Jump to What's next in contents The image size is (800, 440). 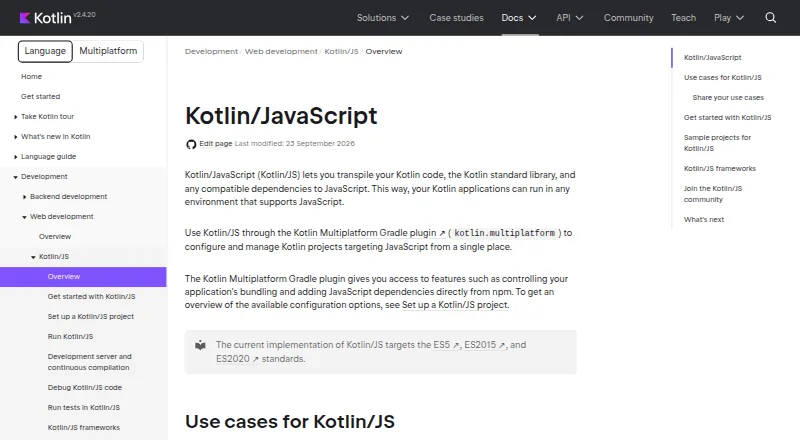click(x=704, y=219)
